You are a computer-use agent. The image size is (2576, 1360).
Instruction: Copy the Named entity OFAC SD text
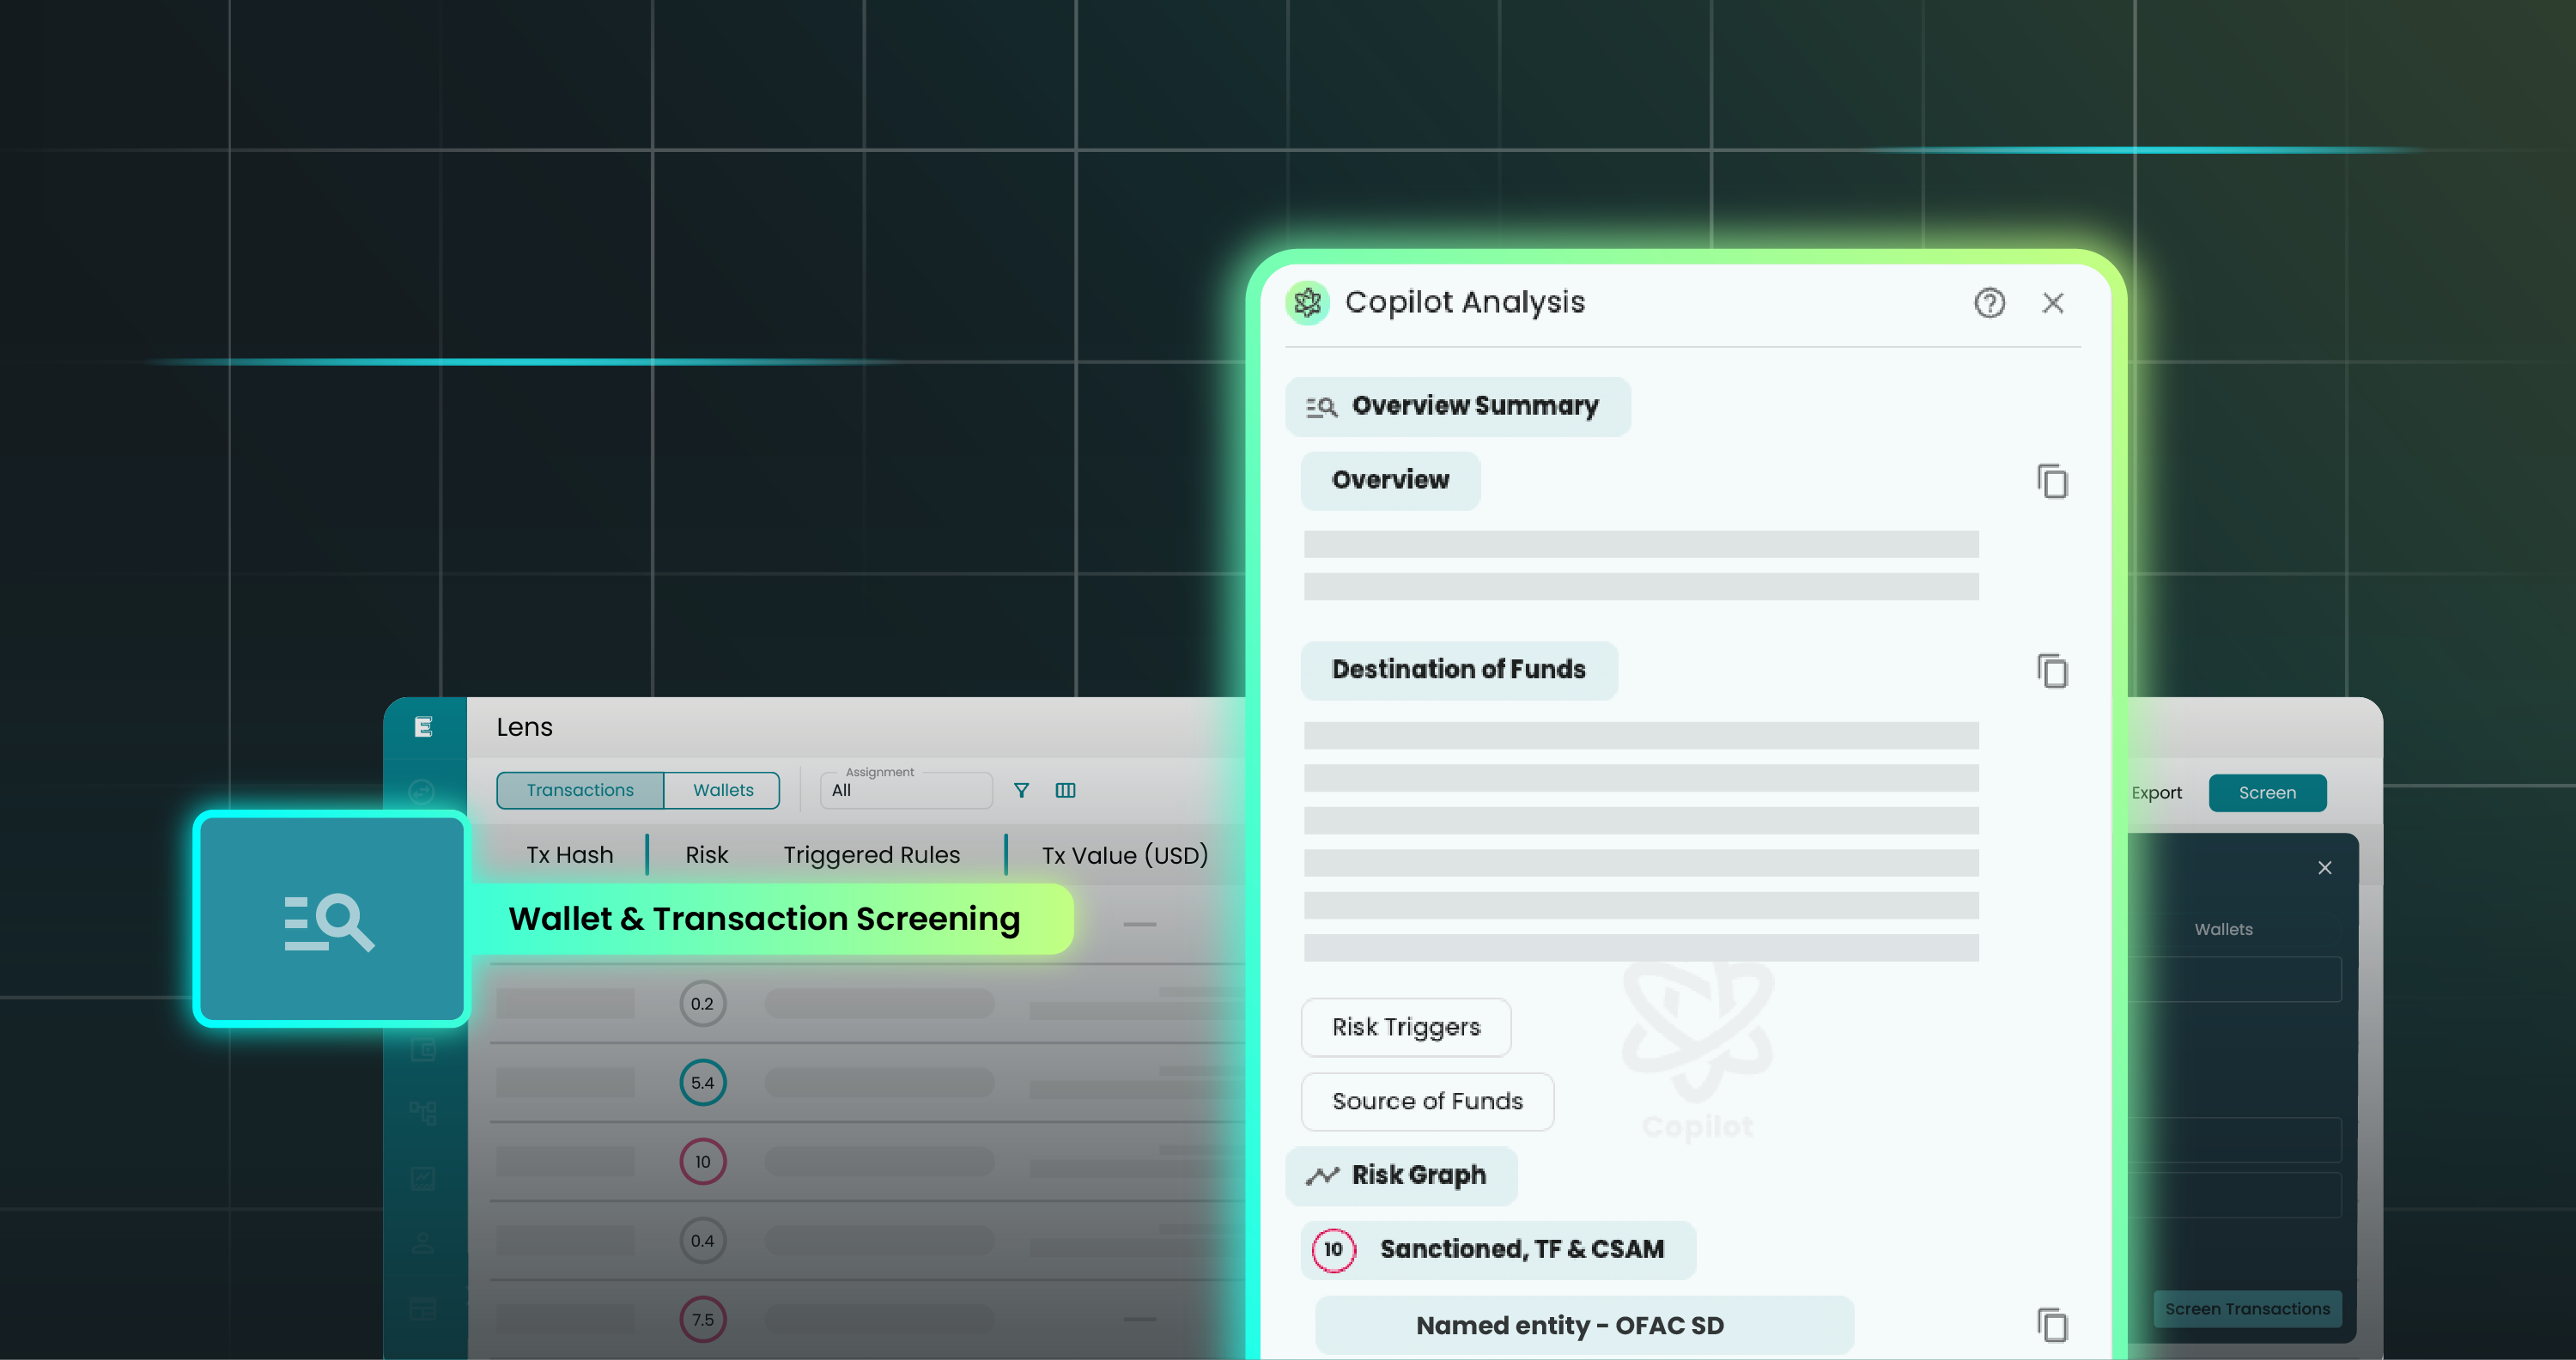tap(2052, 1326)
